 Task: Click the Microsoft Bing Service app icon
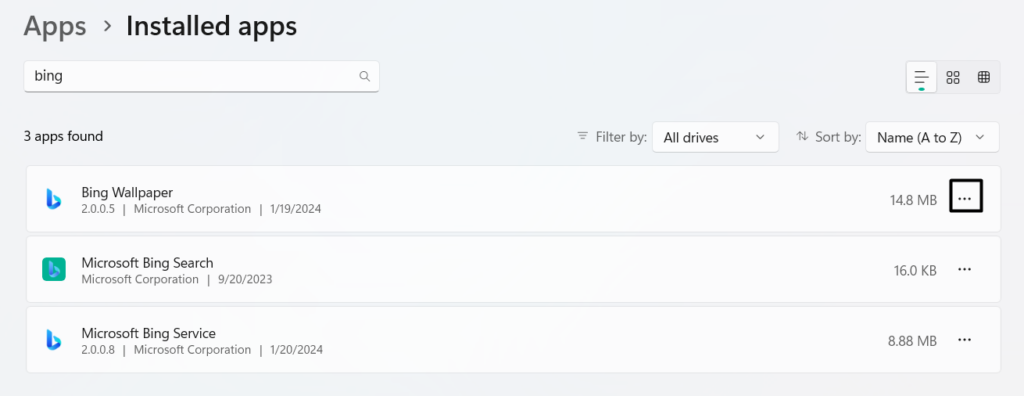point(54,340)
